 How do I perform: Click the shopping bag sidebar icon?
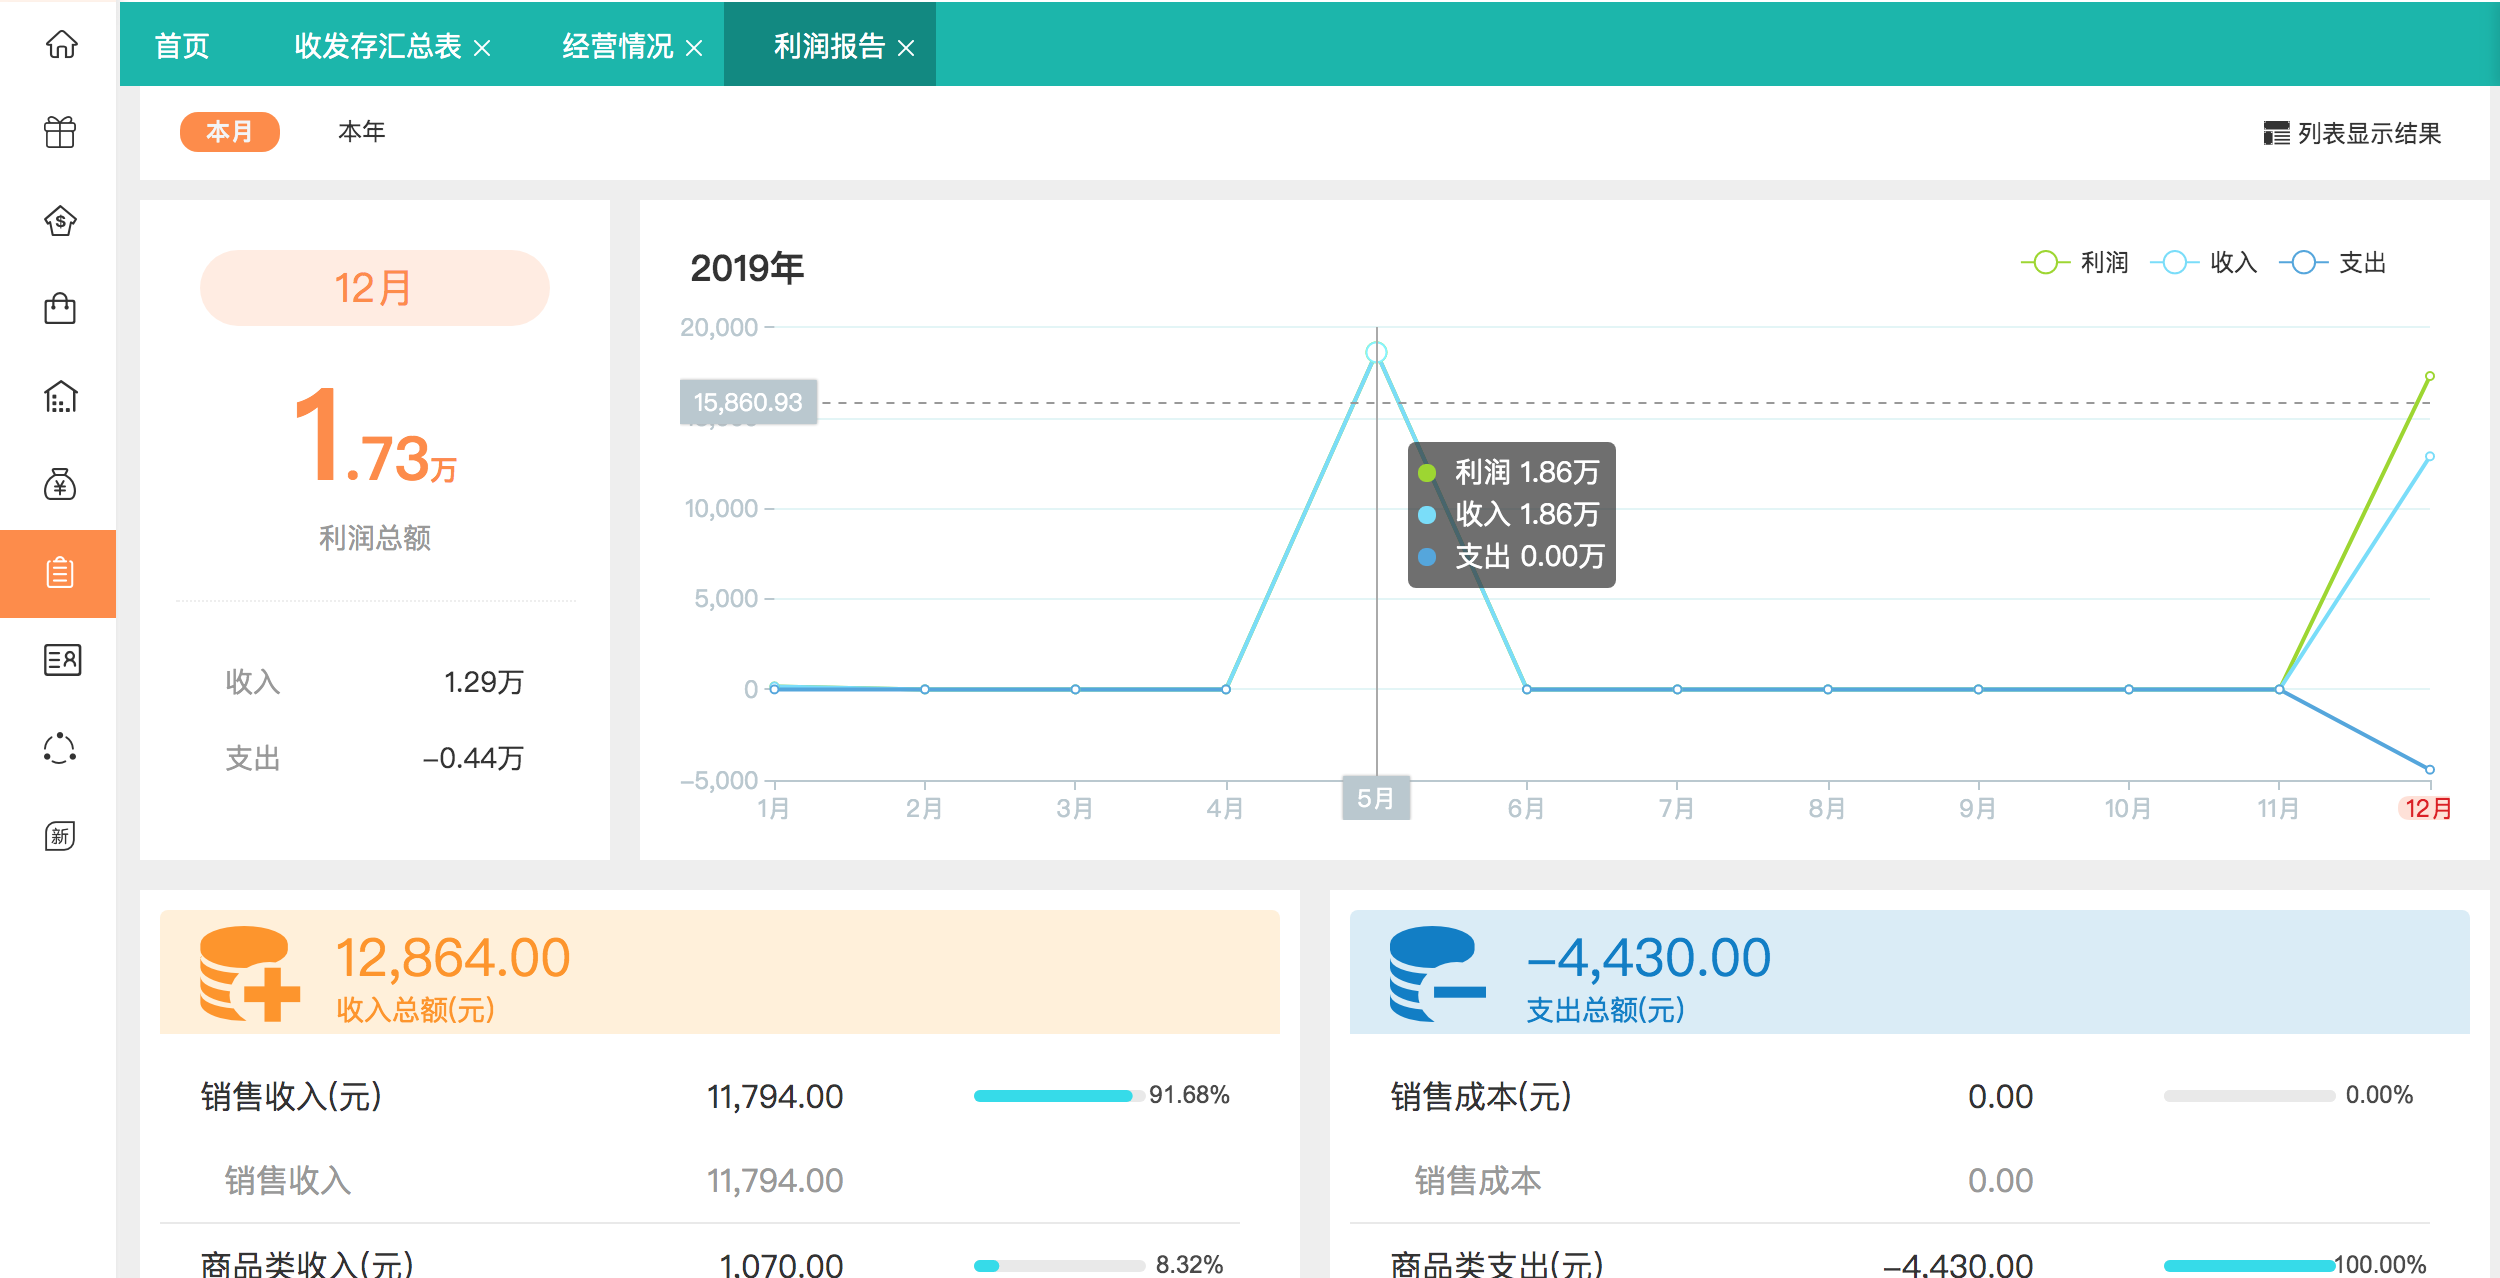pyautogui.click(x=62, y=308)
